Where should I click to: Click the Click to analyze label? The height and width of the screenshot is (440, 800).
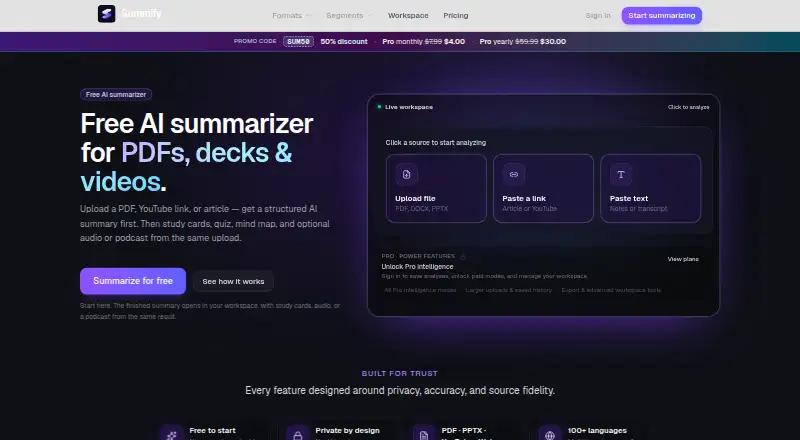click(688, 107)
